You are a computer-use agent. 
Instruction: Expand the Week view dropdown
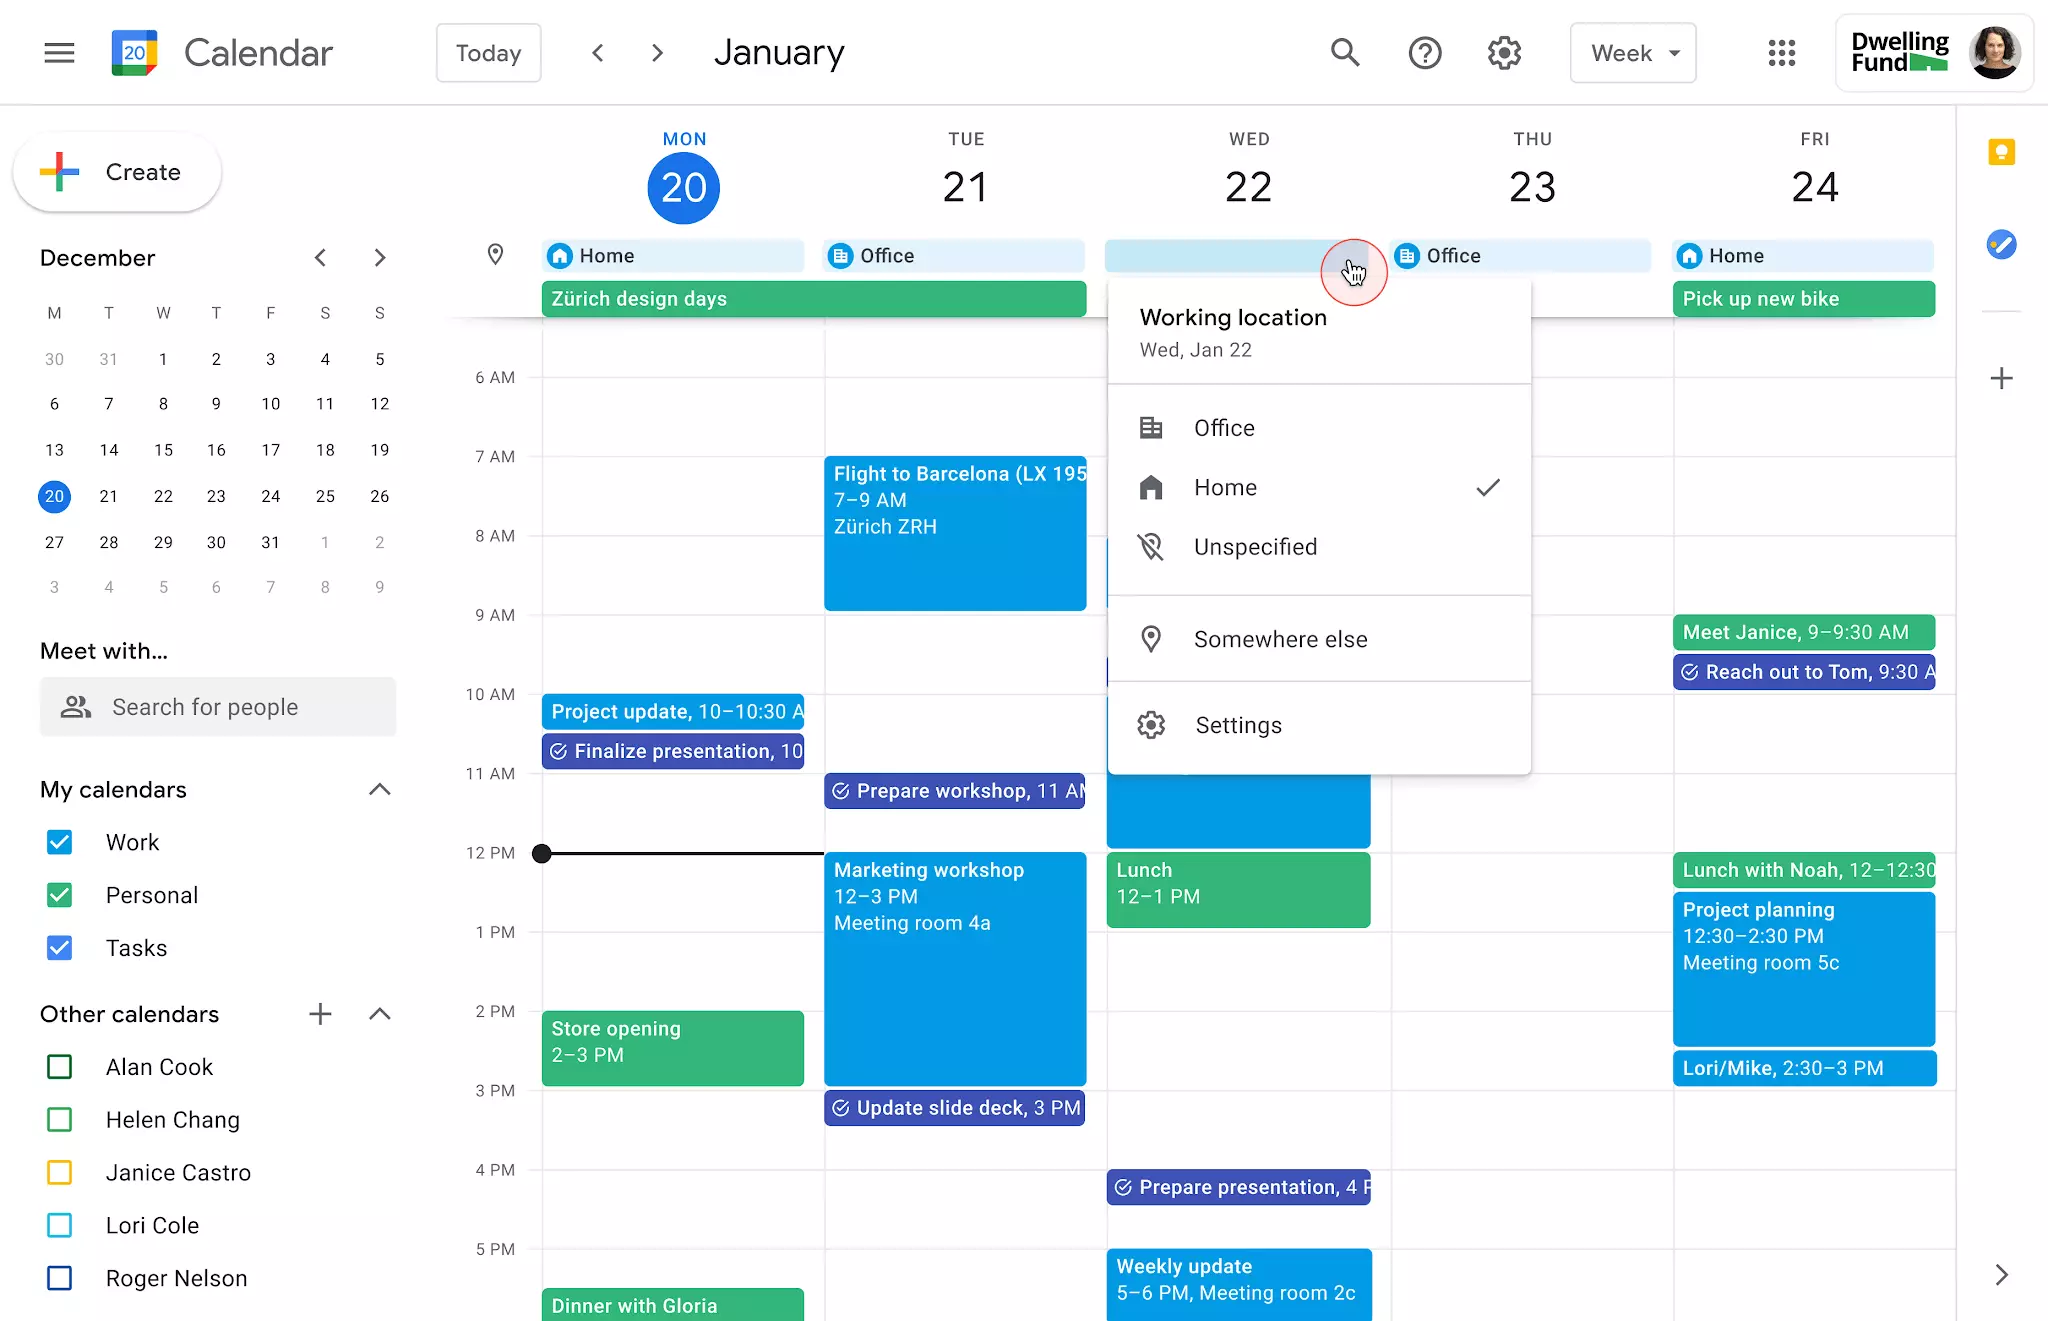[x=1633, y=52]
